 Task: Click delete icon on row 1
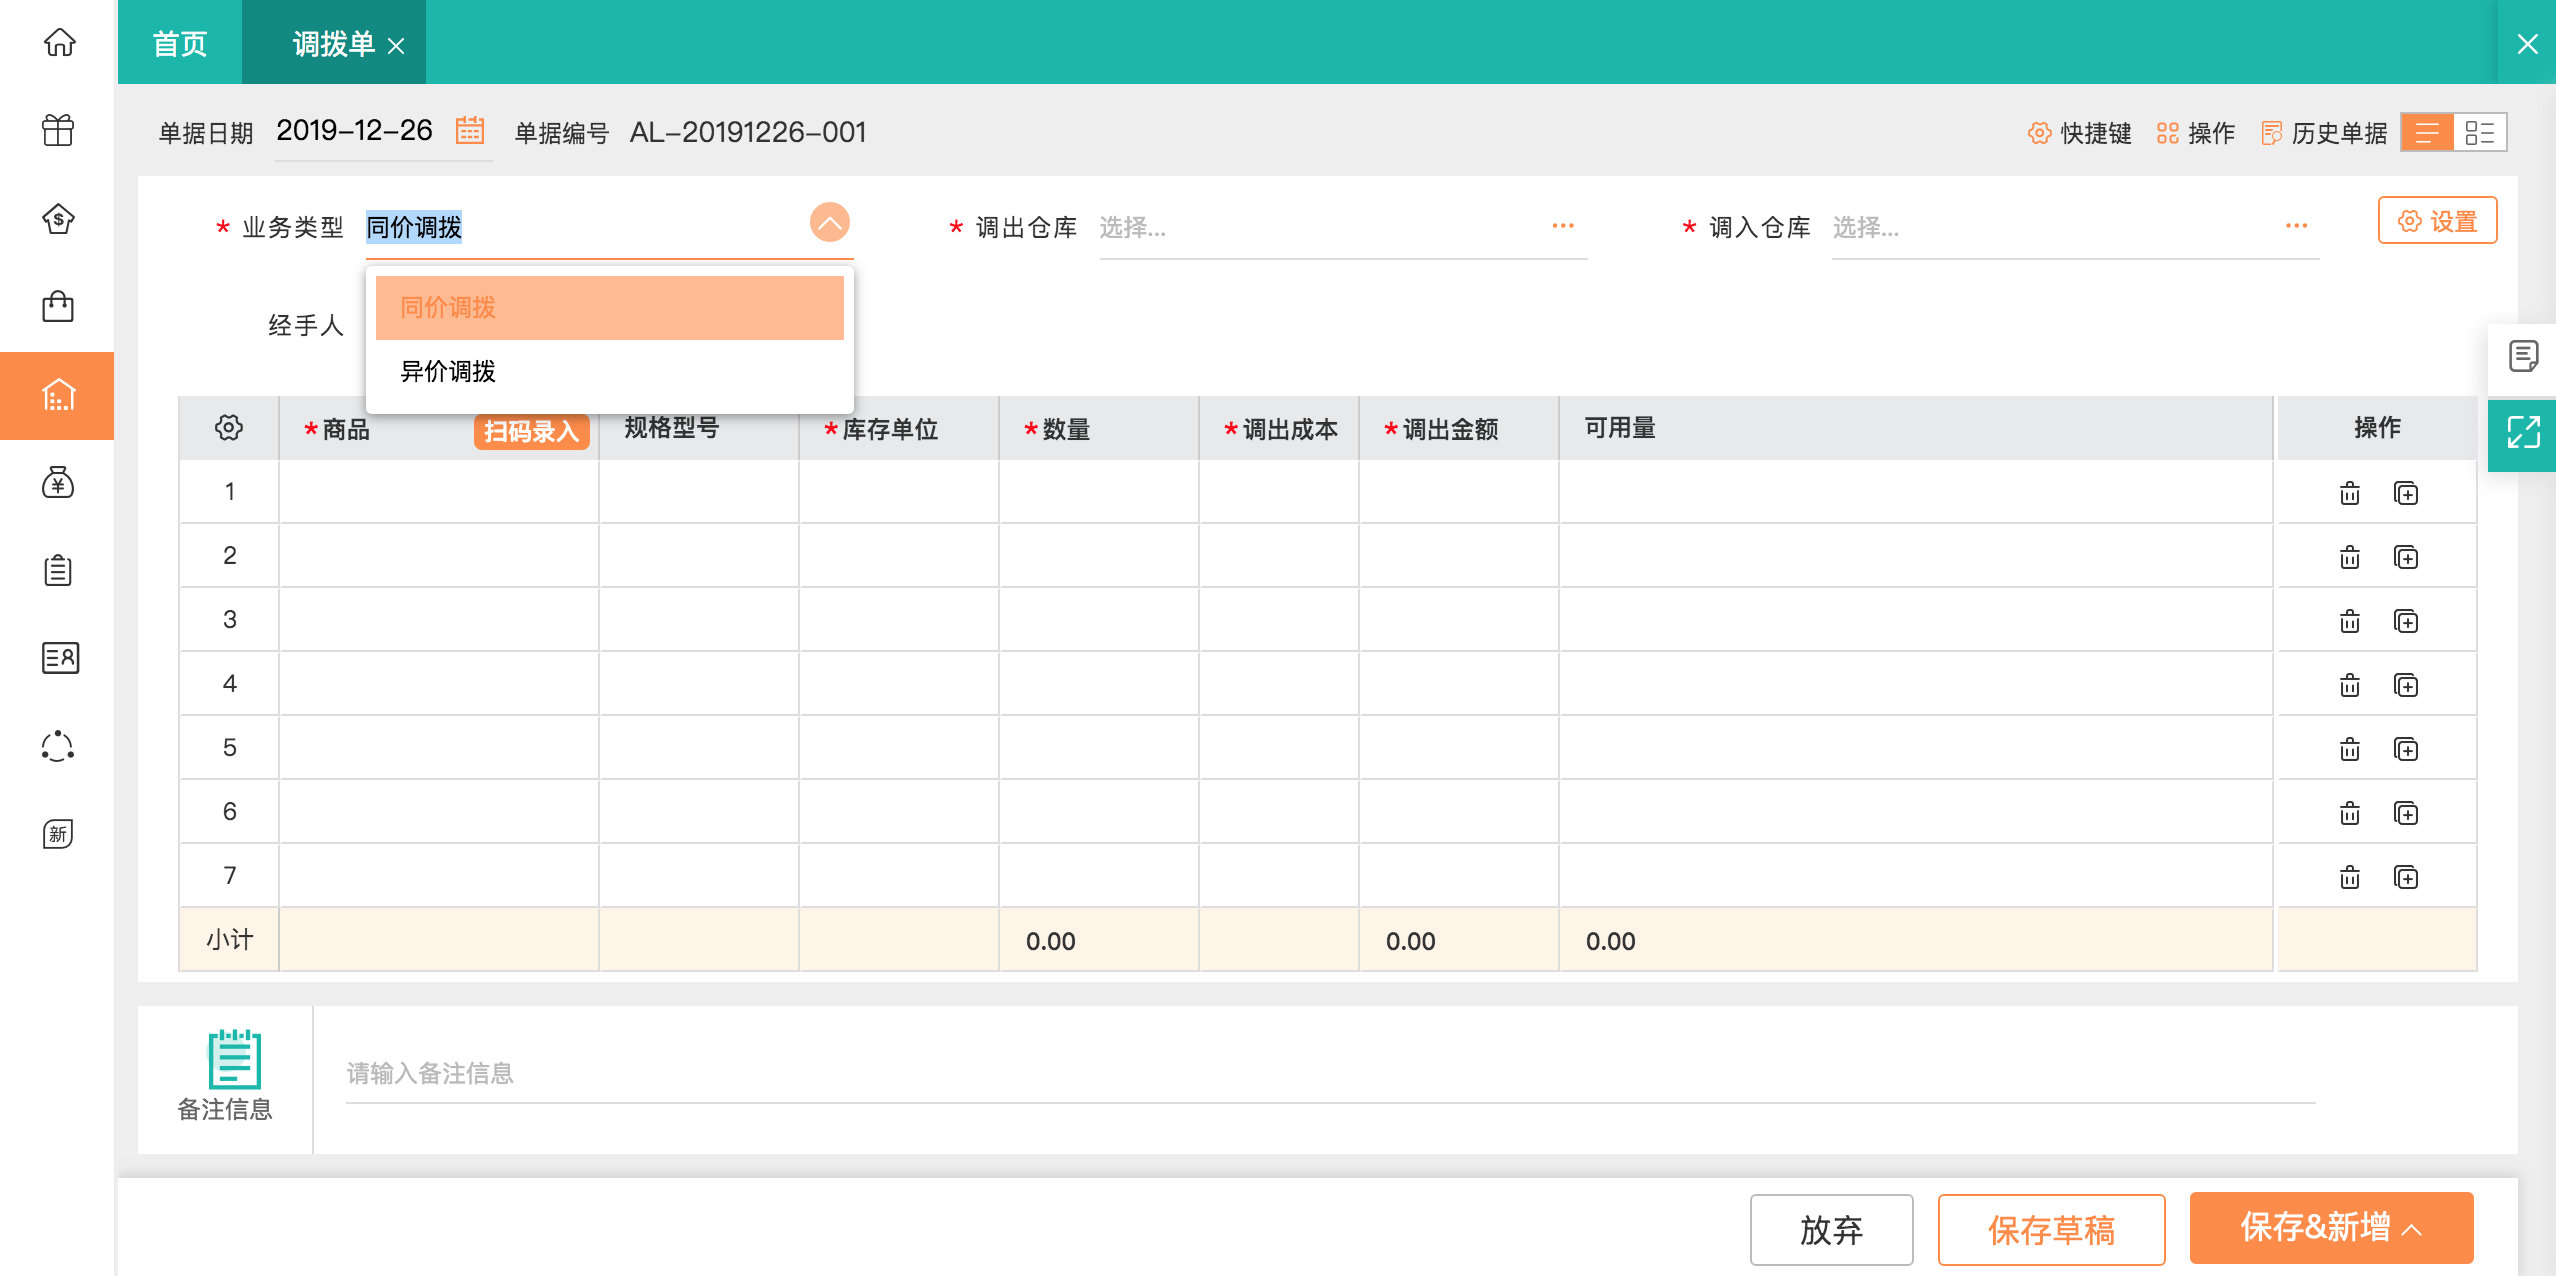tap(2349, 492)
